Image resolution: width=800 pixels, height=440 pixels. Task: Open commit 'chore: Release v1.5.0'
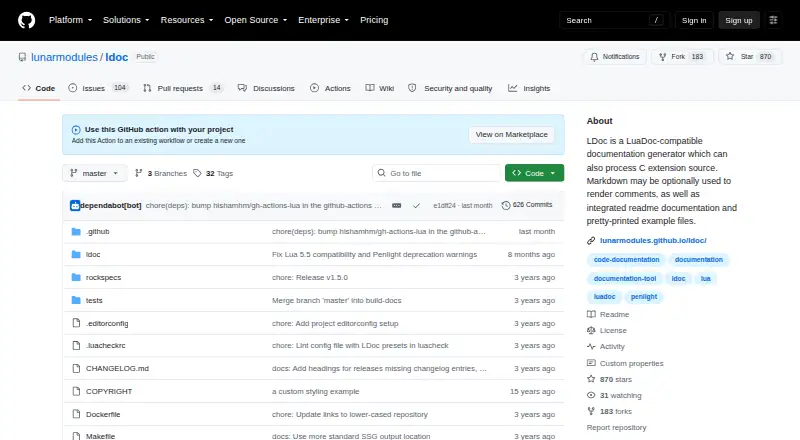(x=310, y=278)
